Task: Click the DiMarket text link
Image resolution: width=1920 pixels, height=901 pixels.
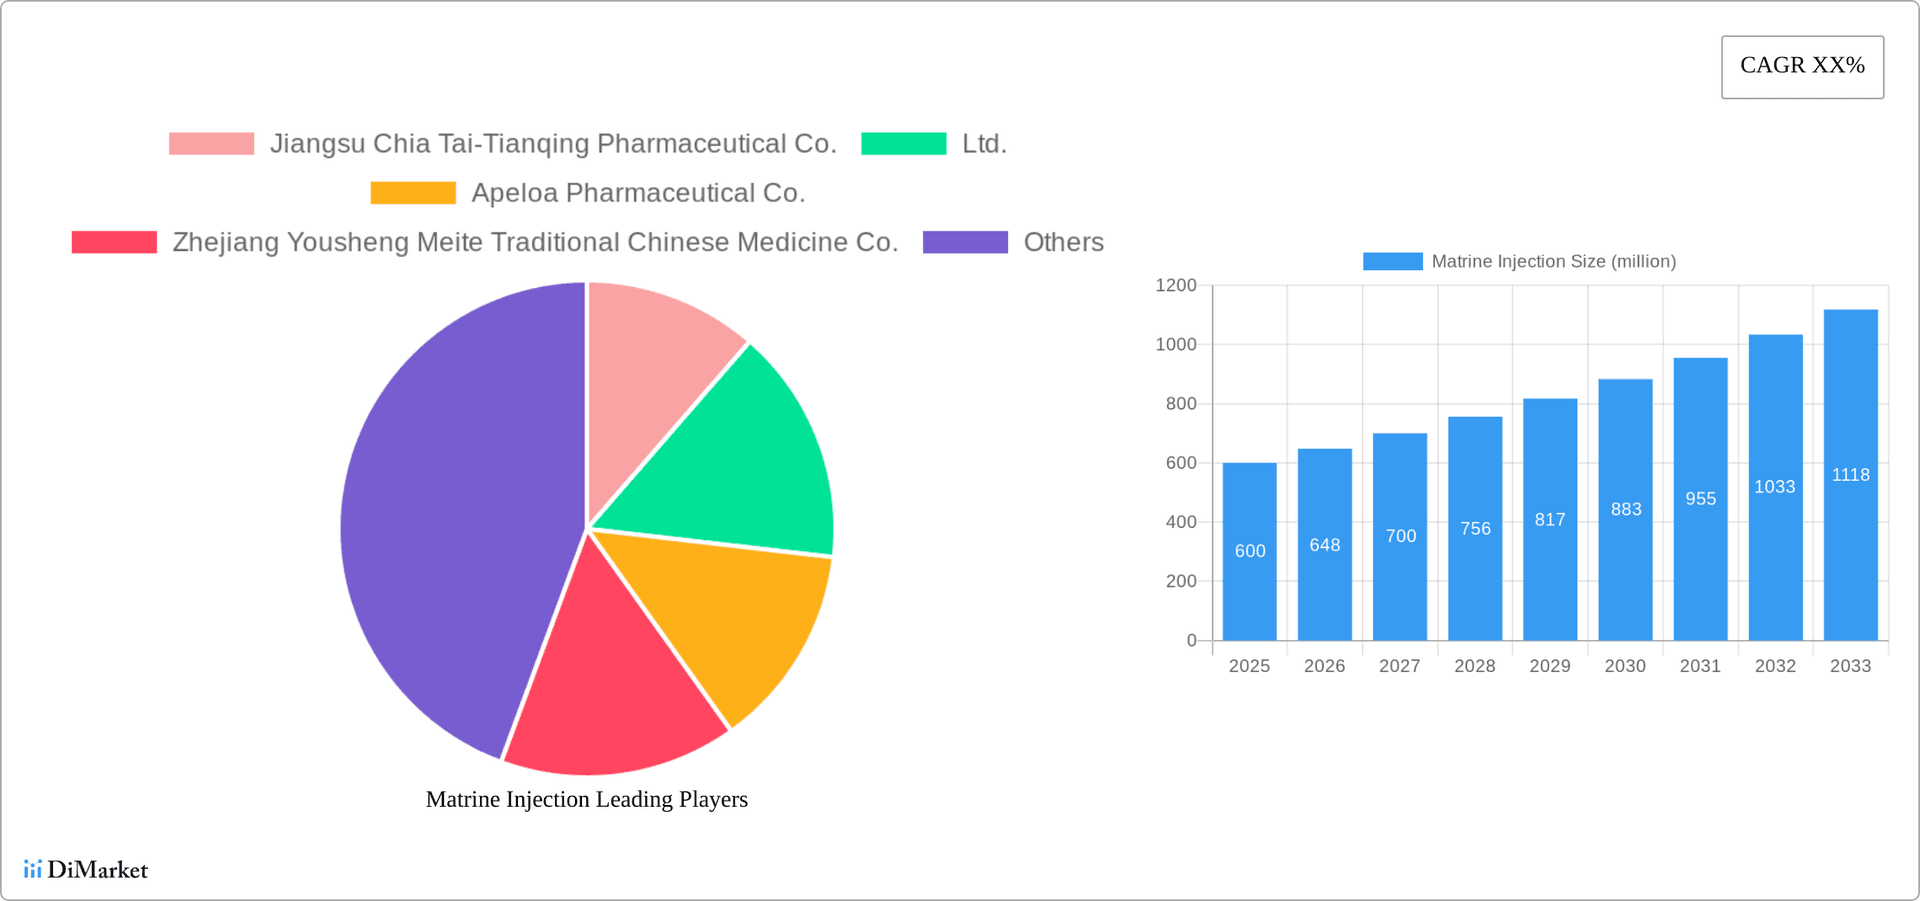Action: pyautogui.click(x=98, y=869)
